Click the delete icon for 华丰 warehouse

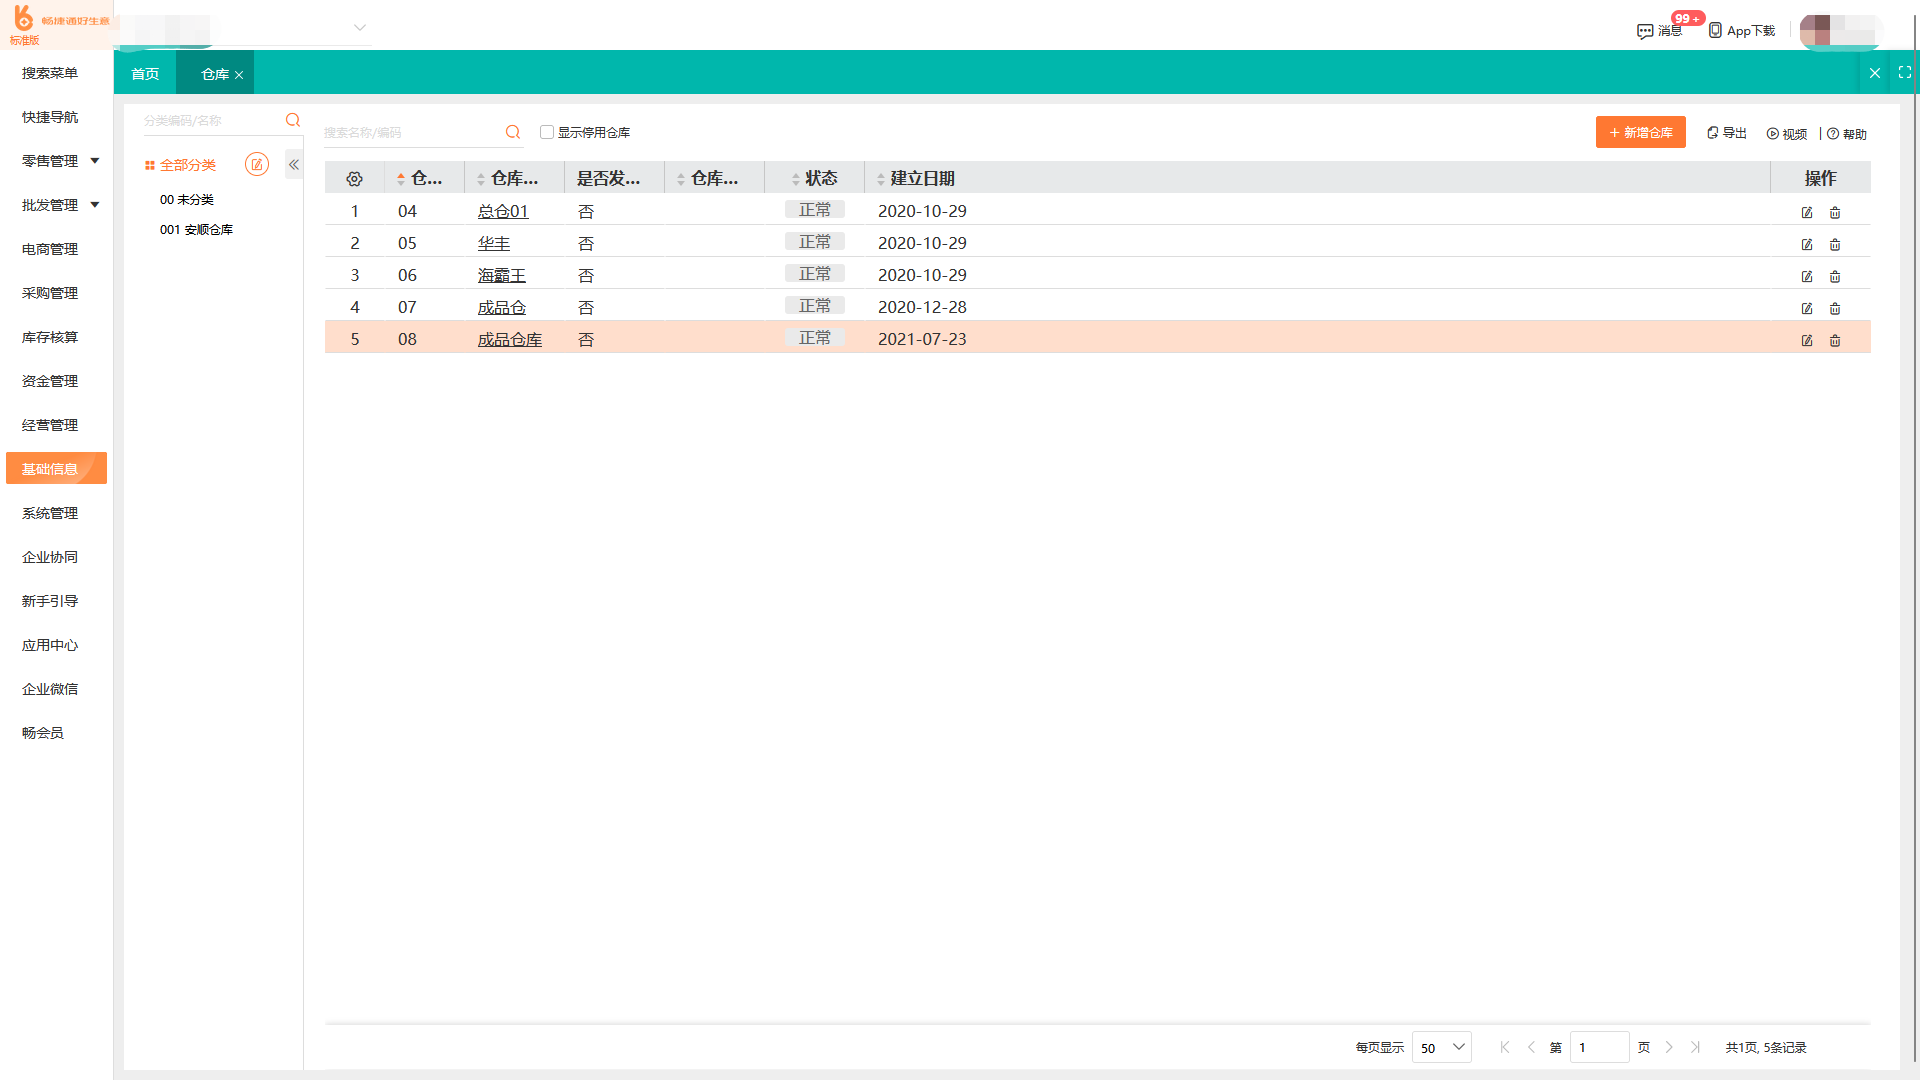(x=1834, y=243)
